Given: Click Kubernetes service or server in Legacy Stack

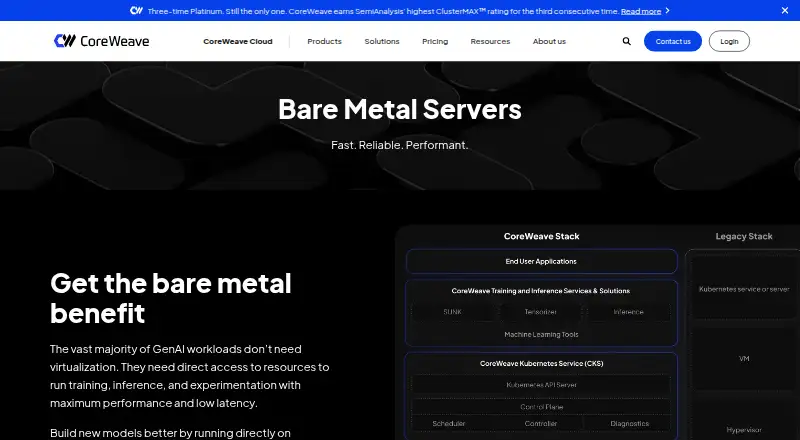Looking at the screenshot, I should click(744, 289).
